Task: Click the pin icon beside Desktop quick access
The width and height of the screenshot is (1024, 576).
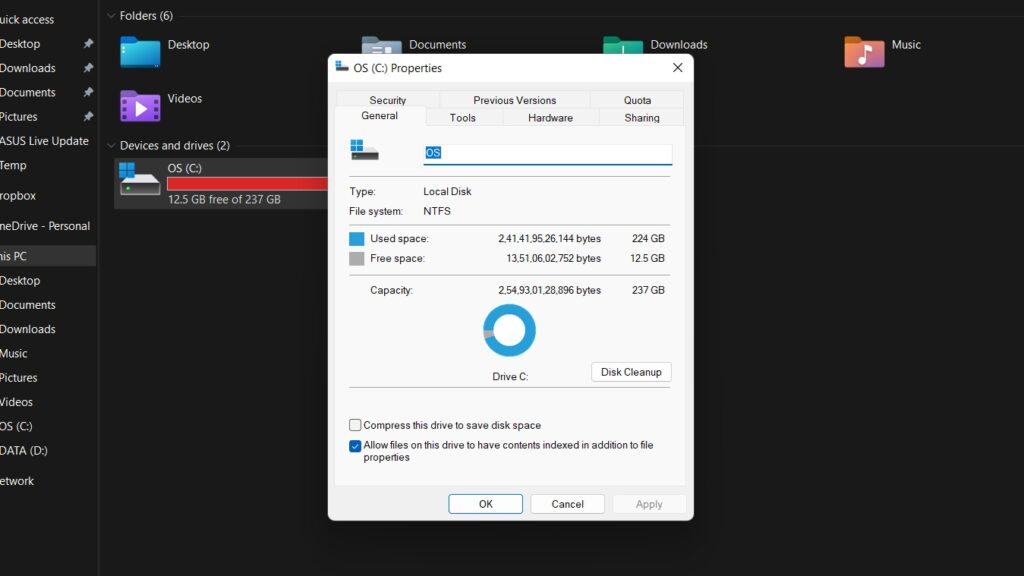Action: (88, 43)
